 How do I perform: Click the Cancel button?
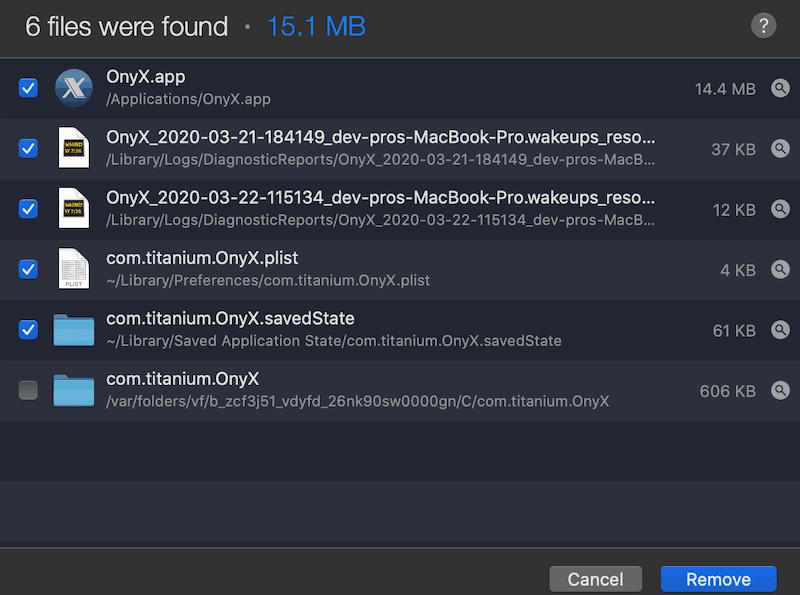click(595, 579)
